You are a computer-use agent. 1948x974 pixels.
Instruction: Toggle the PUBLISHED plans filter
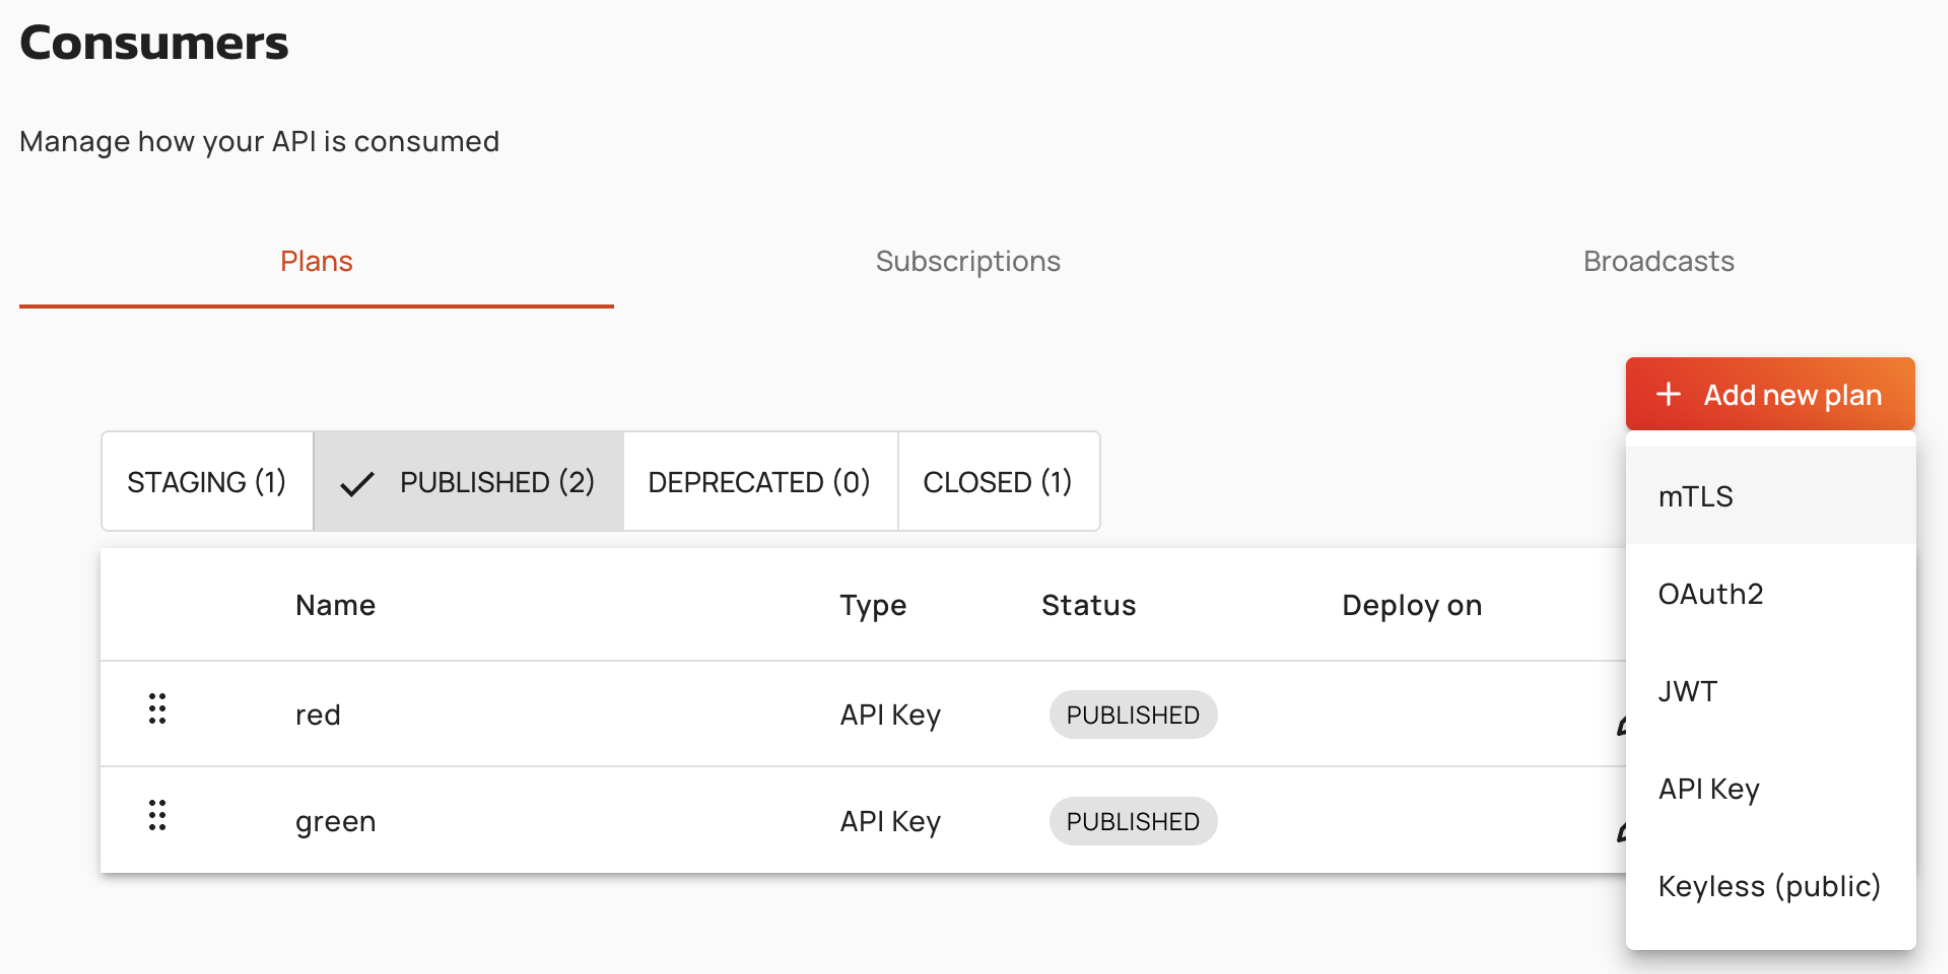(x=468, y=482)
